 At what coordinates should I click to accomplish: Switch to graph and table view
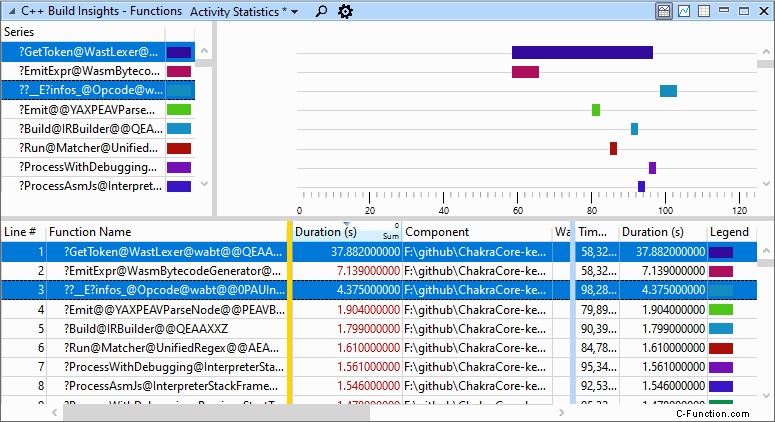(664, 11)
